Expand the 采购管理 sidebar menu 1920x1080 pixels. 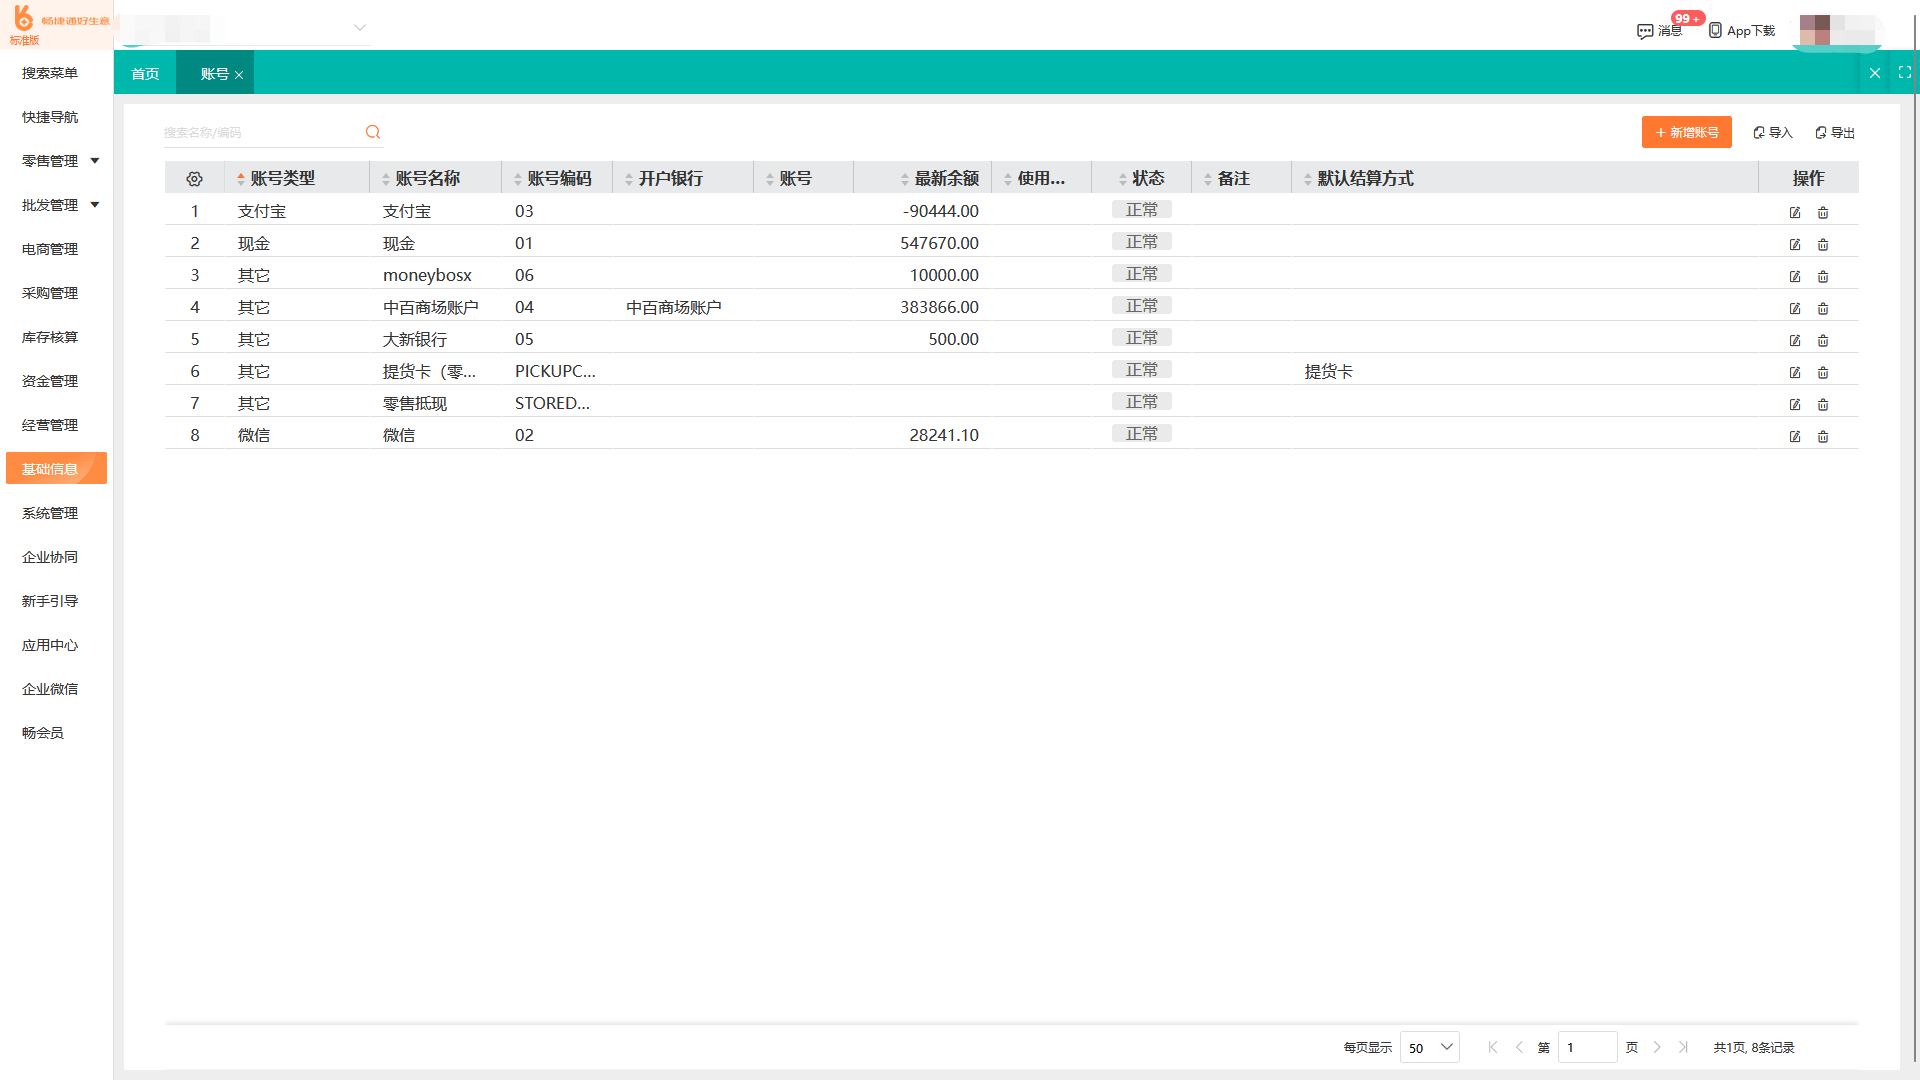(x=54, y=291)
